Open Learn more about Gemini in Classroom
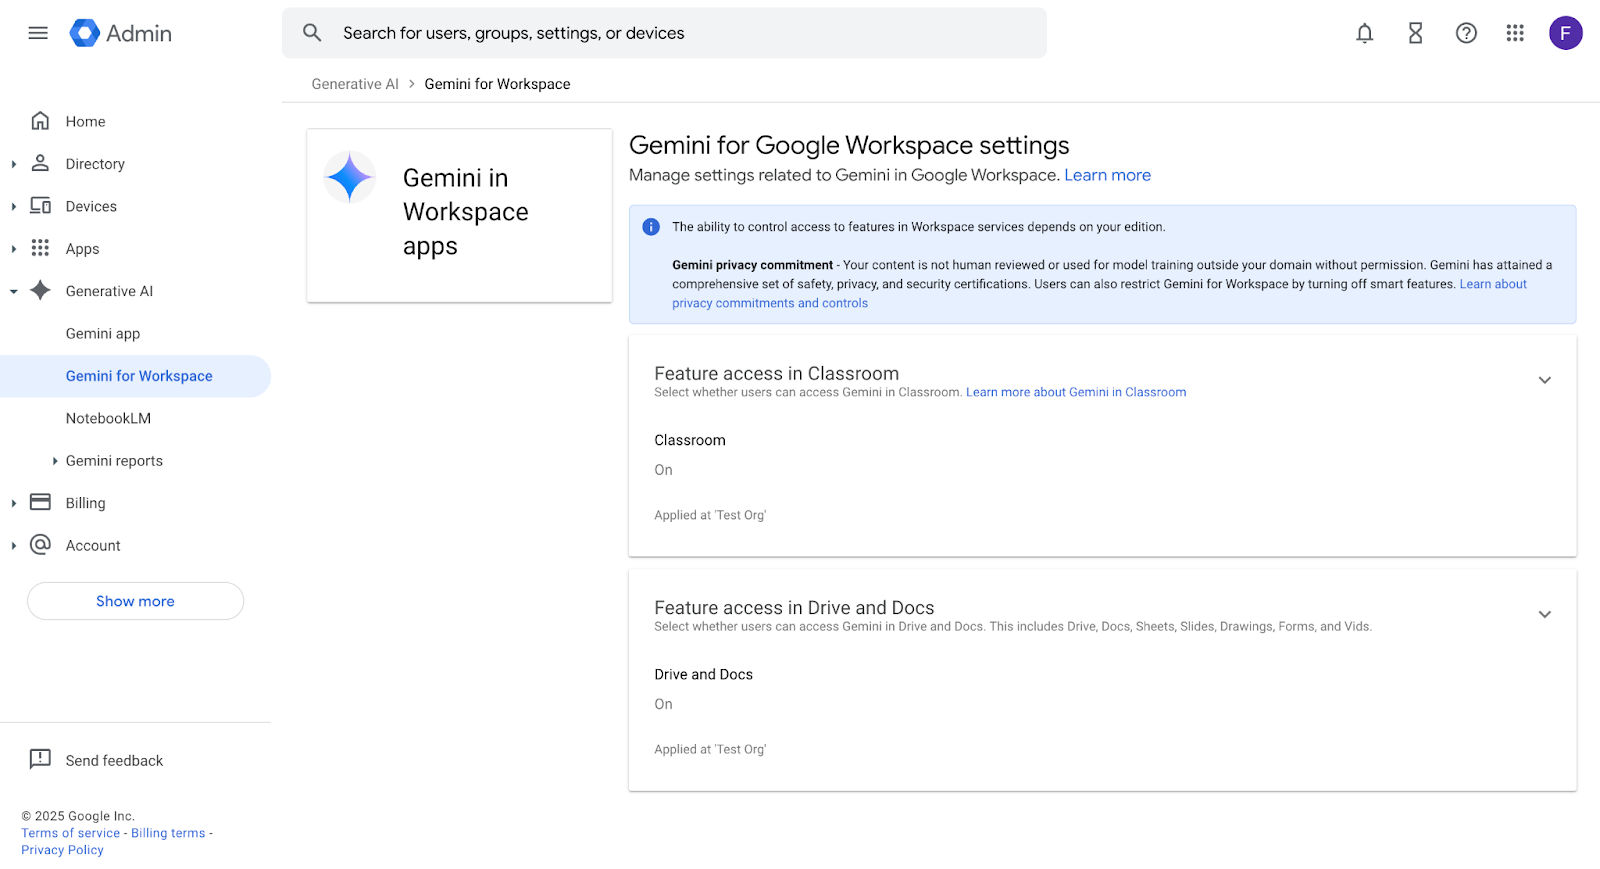 (1075, 392)
